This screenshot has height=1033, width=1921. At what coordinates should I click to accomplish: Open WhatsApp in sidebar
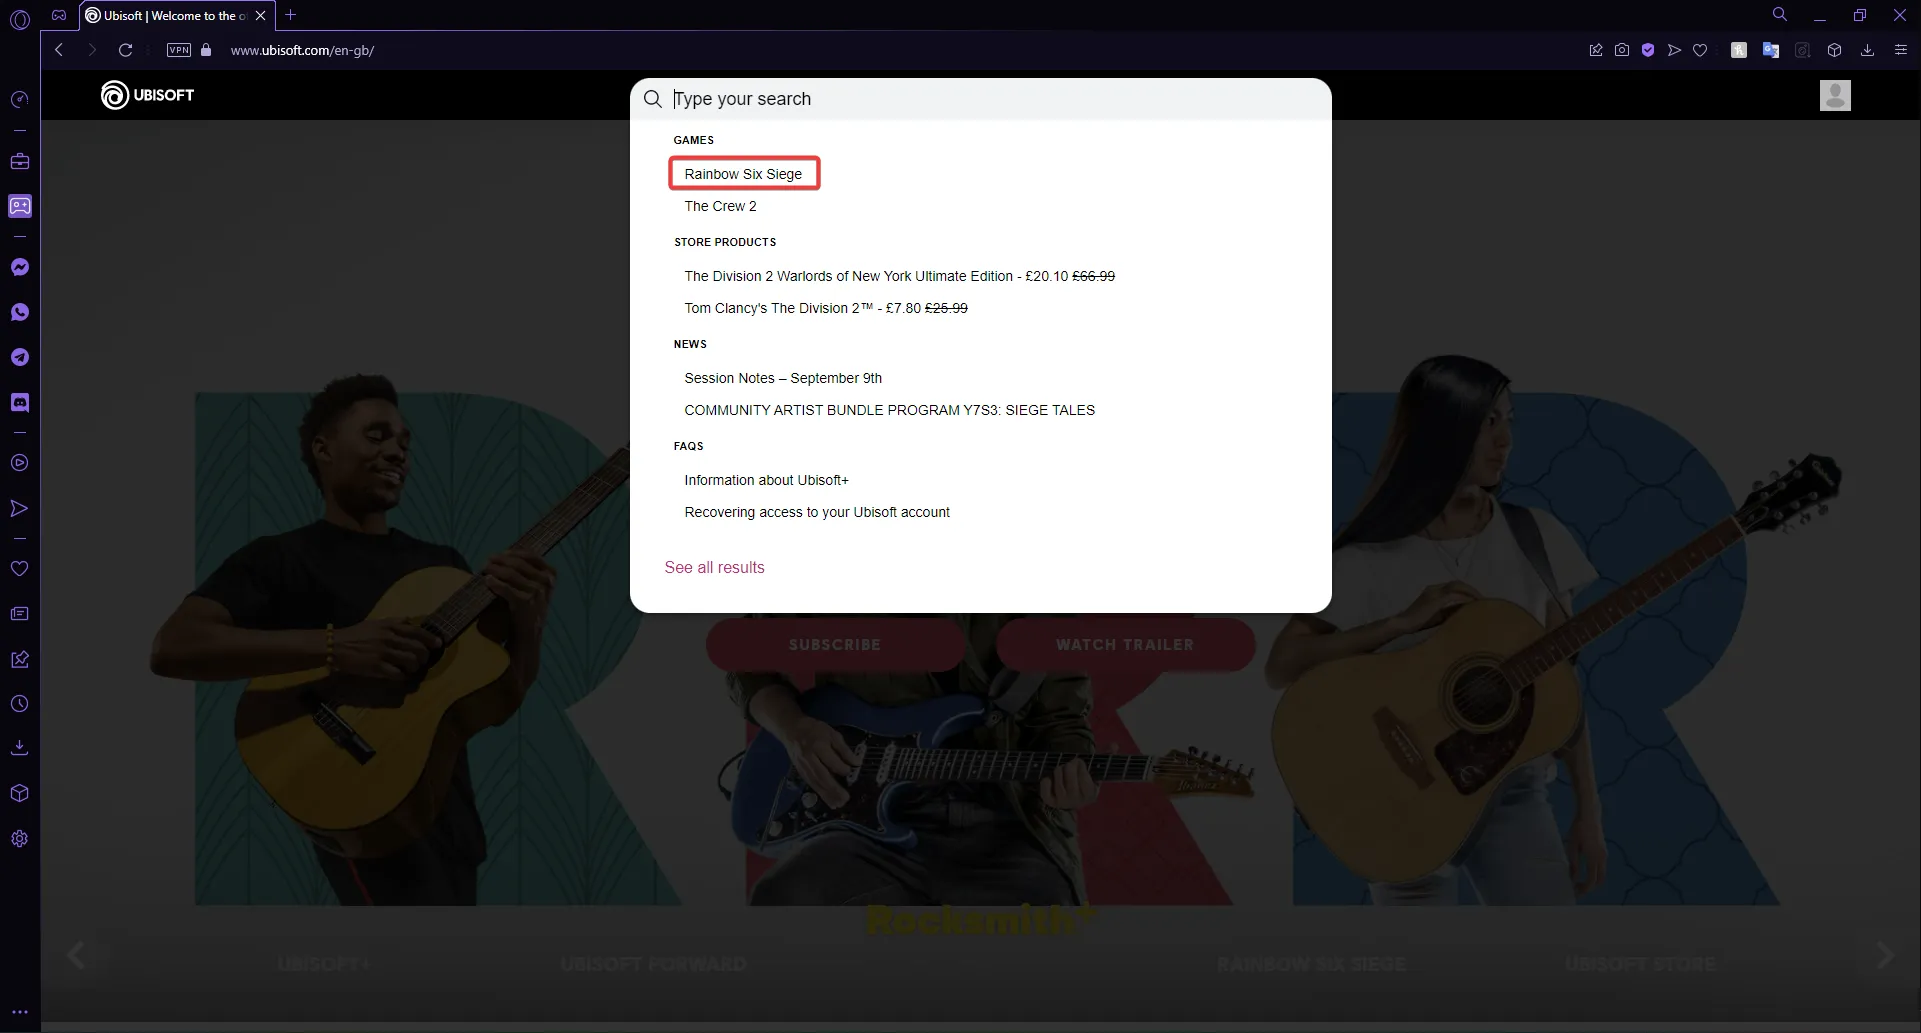19,312
